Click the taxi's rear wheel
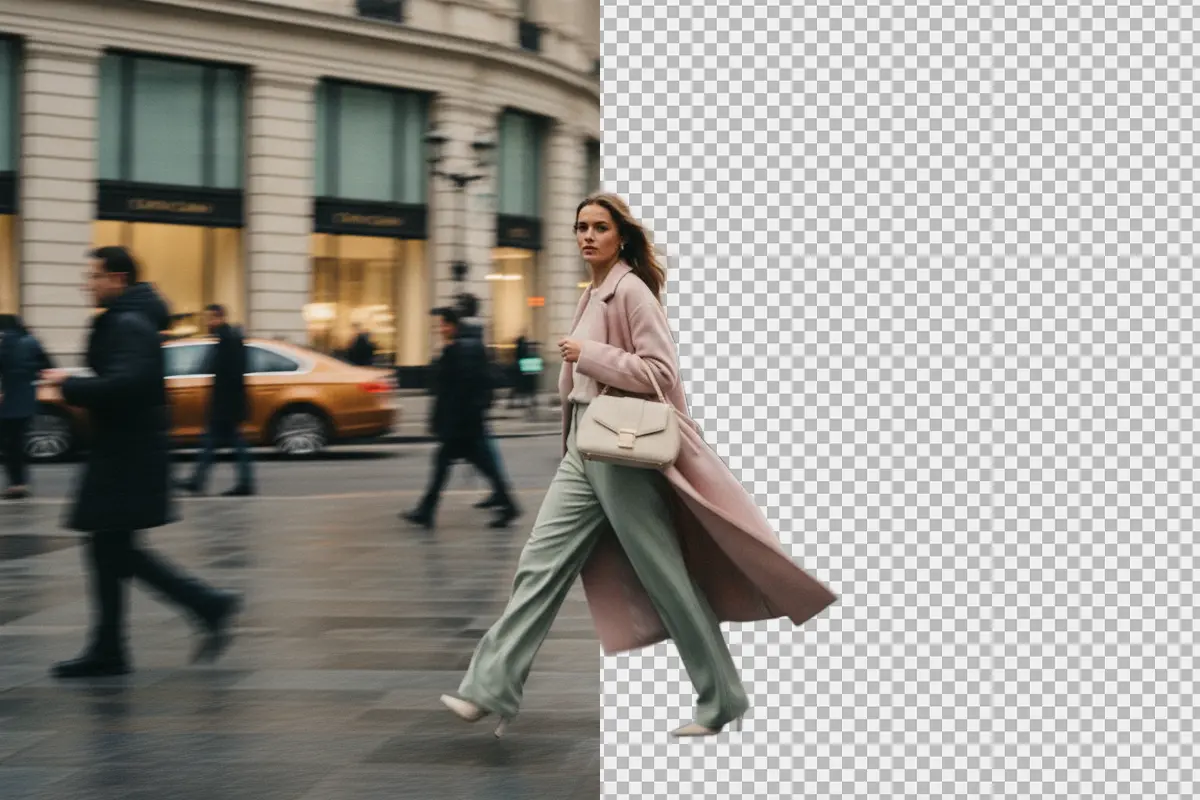This screenshot has height=800, width=1200. coord(301,430)
